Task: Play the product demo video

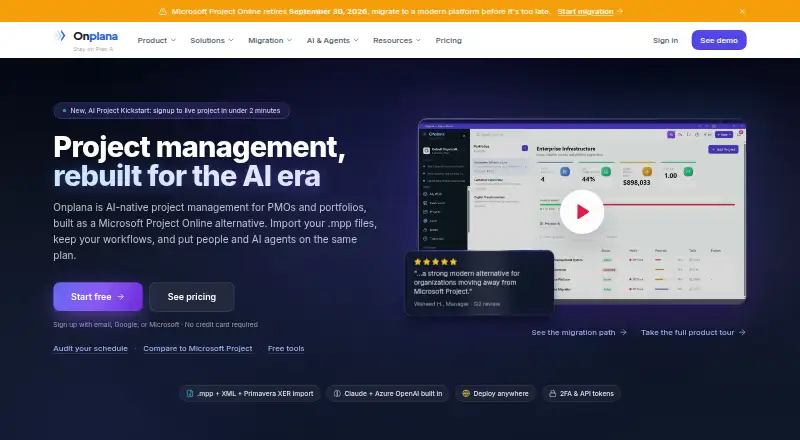Action: point(582,211)
